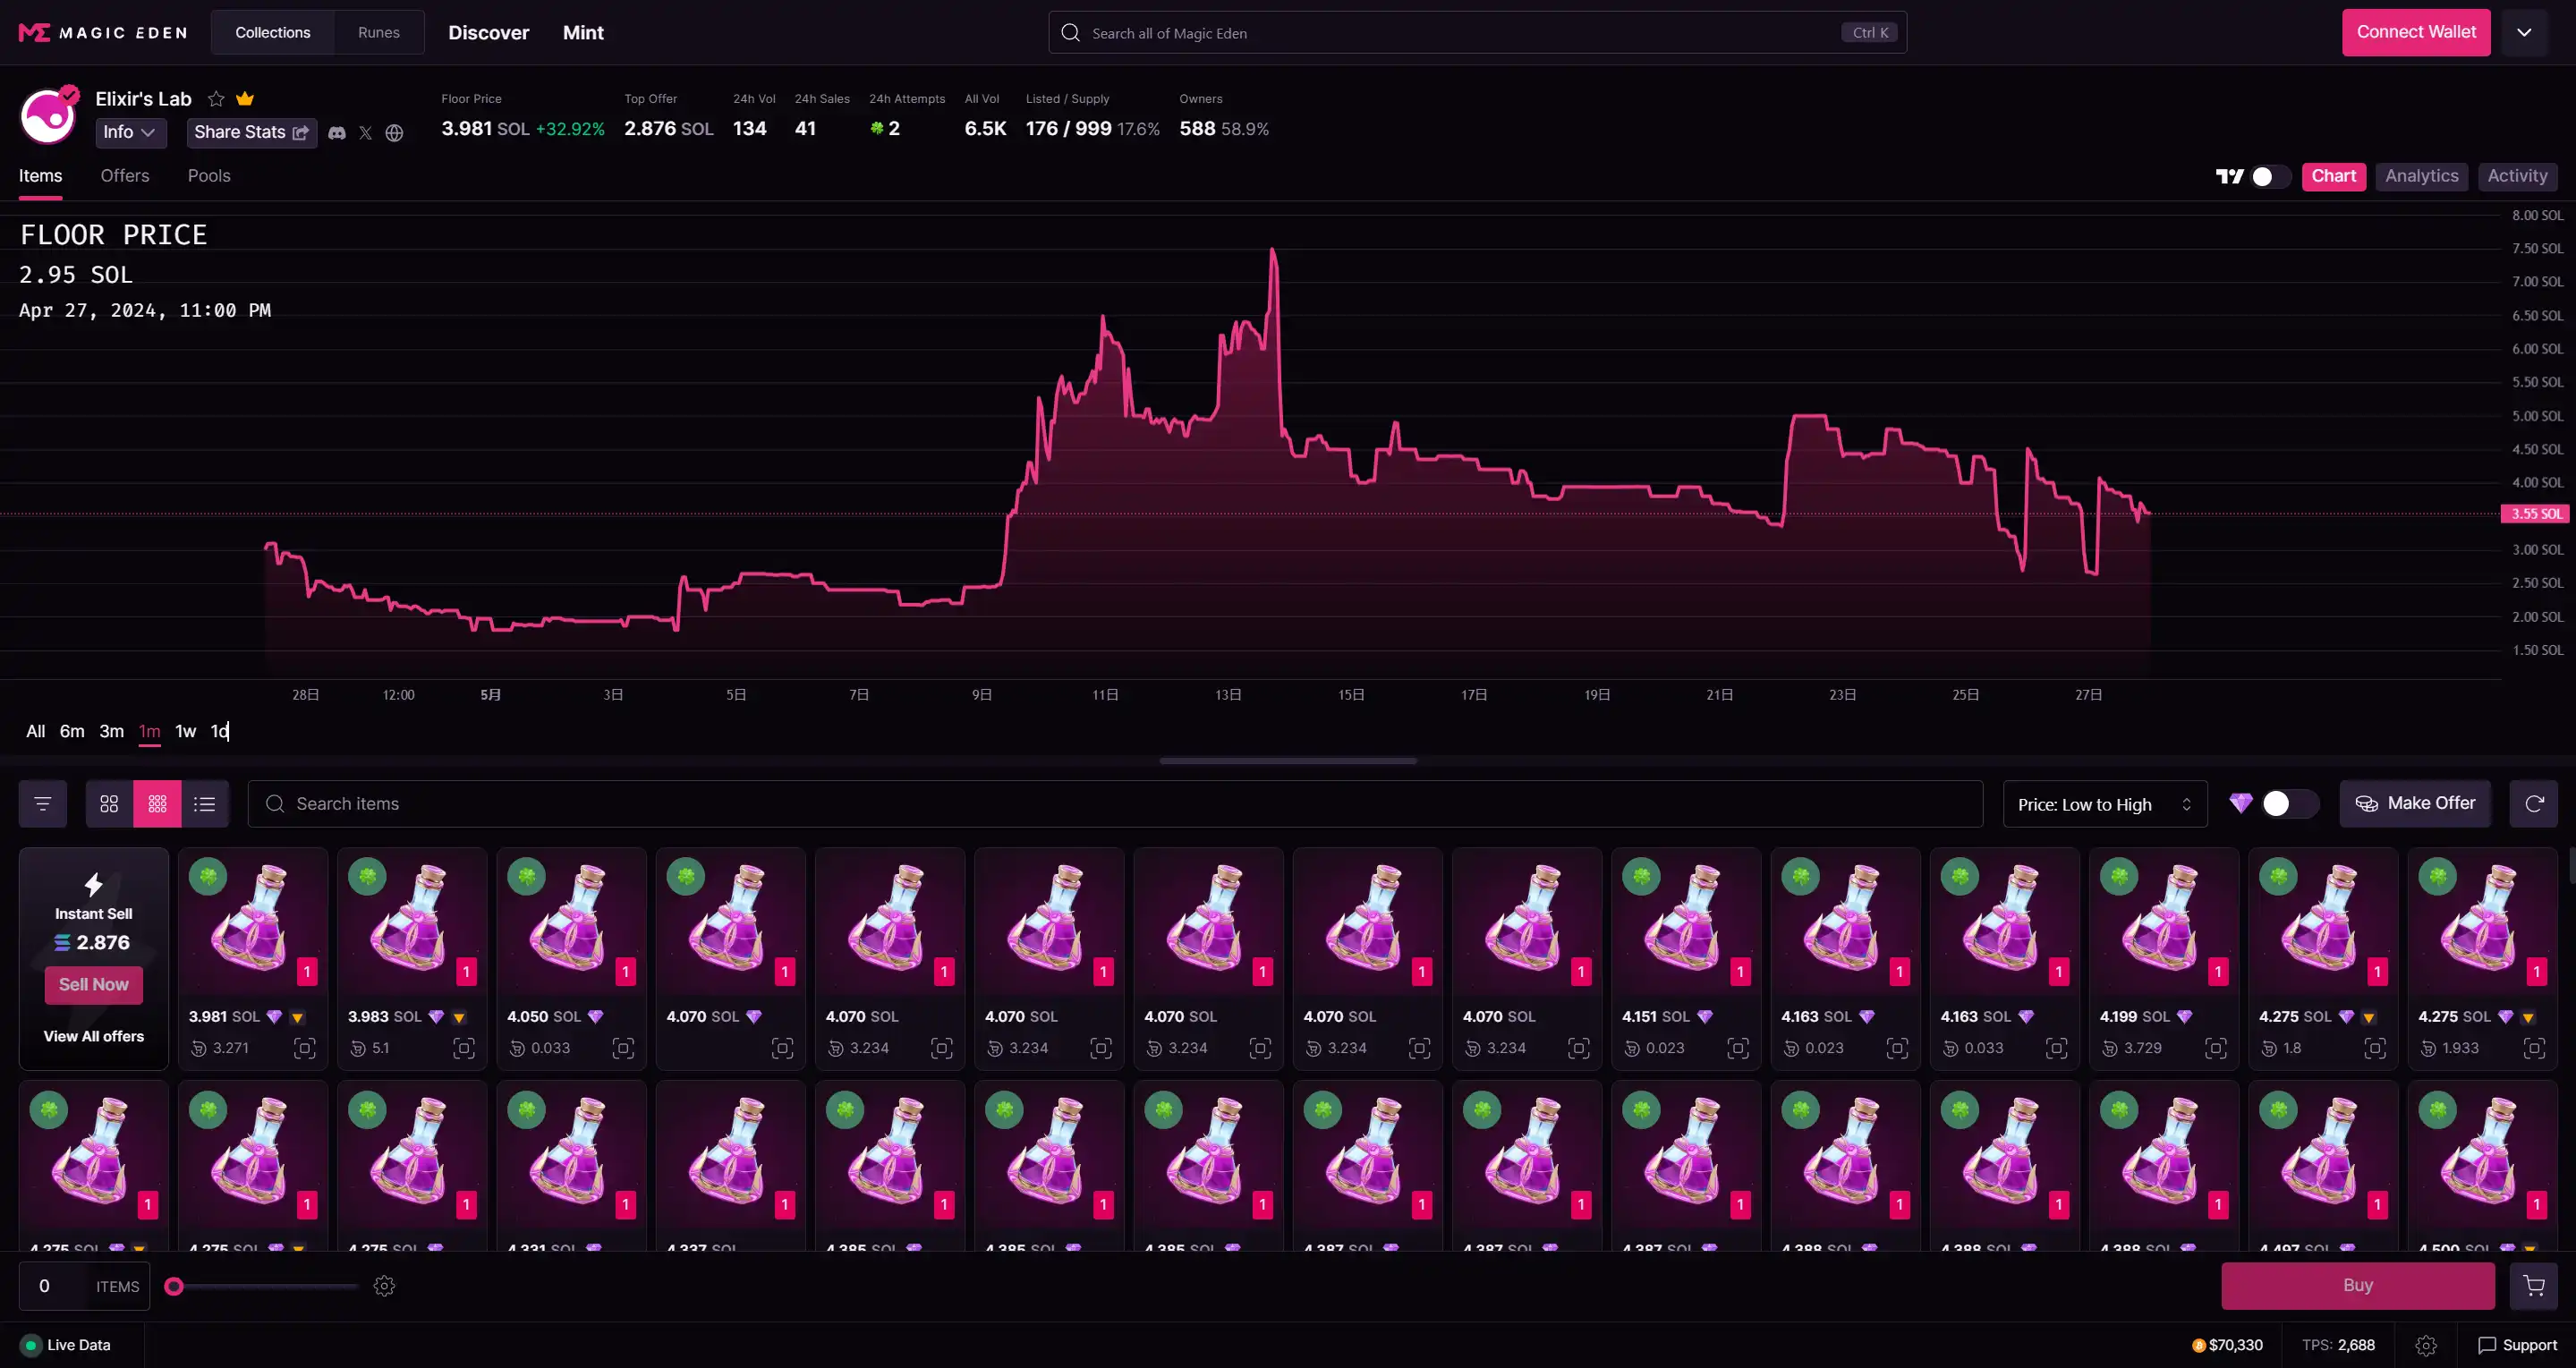Toggle the diamond rewards switch
Screen dimensions: 2576x1368
(2288, 804)
